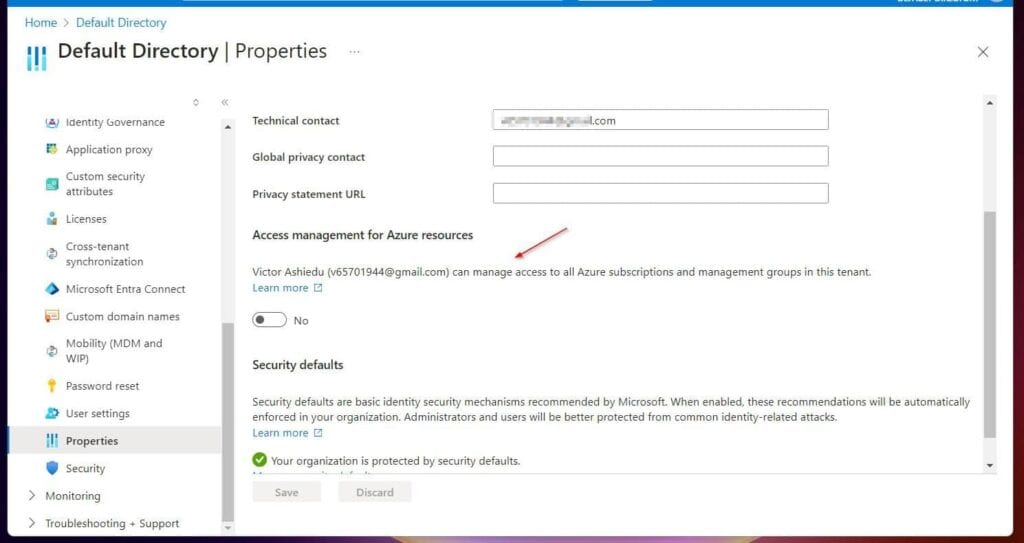Click the sidebar scrollbar up arrow

tap(227, 127)
